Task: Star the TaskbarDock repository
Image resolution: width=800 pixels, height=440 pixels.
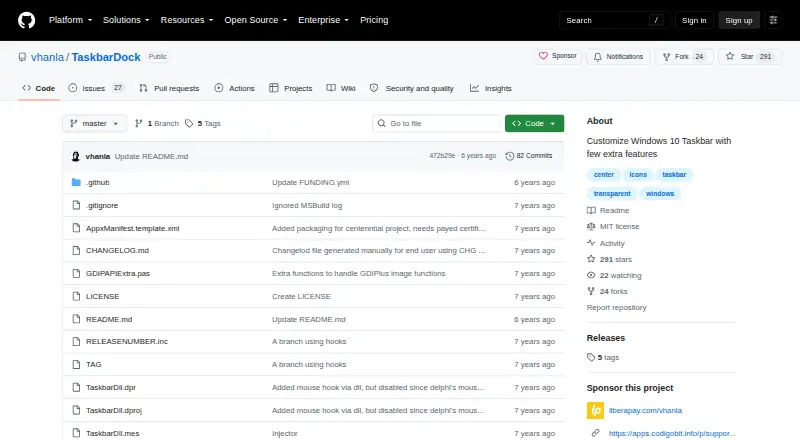Action: click(x=749, y=57)
